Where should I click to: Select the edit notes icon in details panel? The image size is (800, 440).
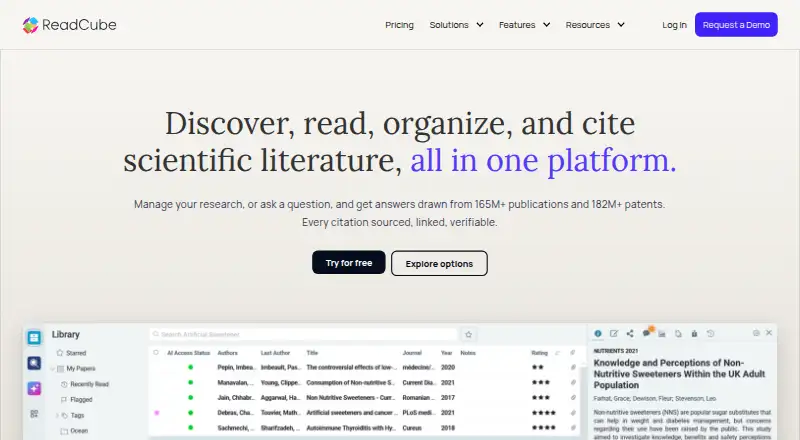pyautogui.click(x=614, y=333)
